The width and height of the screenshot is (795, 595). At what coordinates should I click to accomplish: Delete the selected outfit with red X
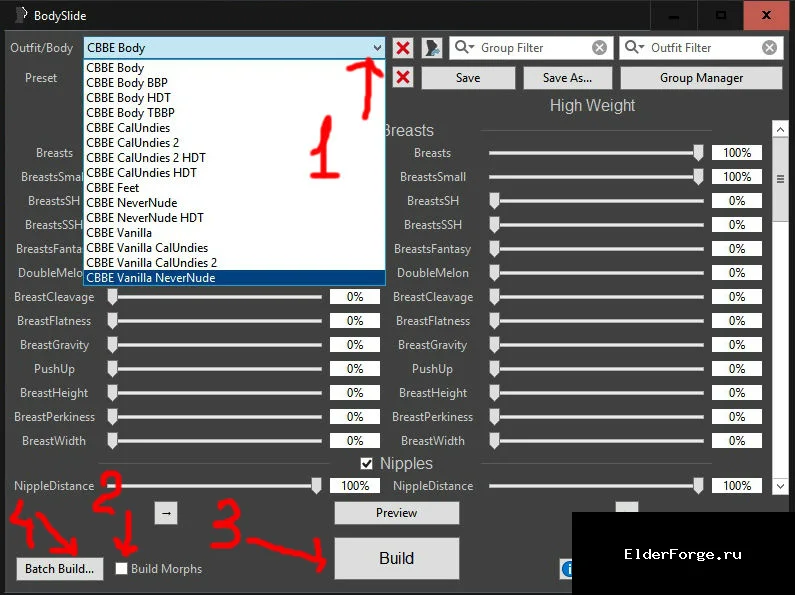402,48
